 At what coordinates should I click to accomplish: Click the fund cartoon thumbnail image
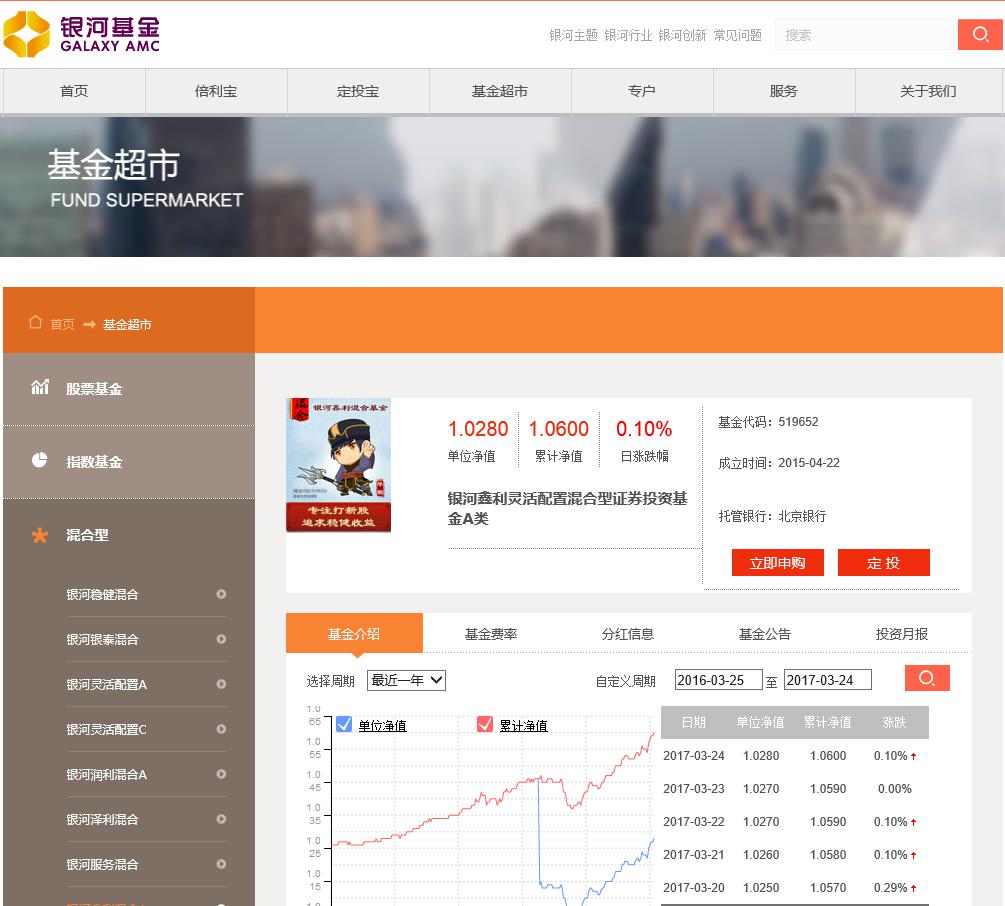338,465
